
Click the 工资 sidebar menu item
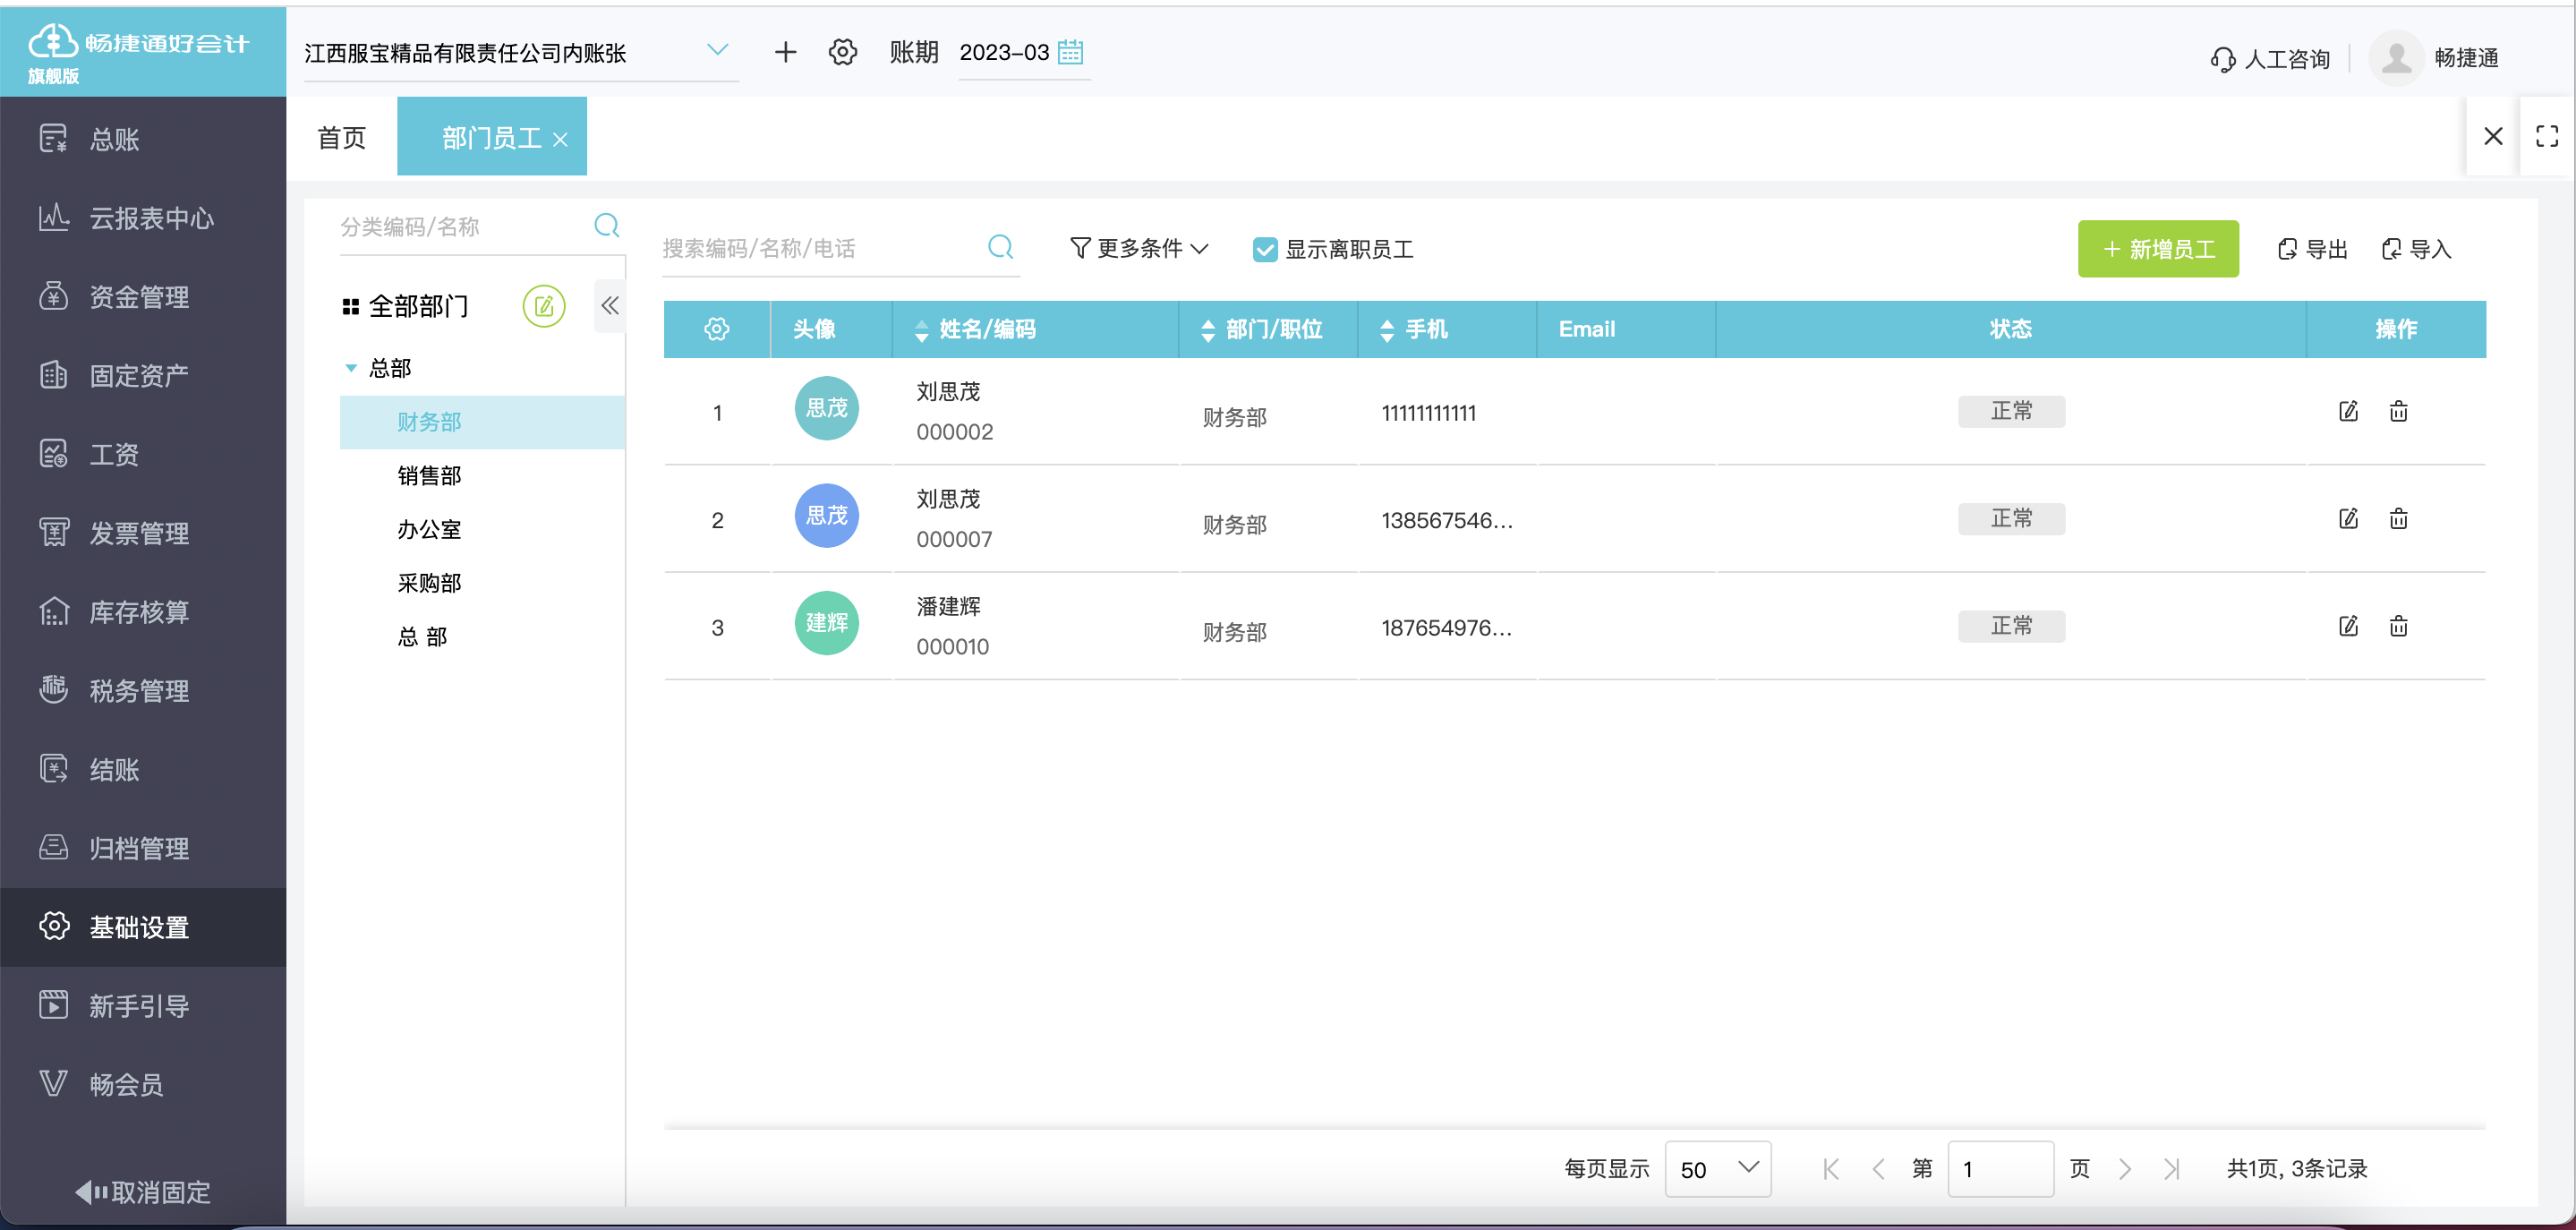pos(143,453)
